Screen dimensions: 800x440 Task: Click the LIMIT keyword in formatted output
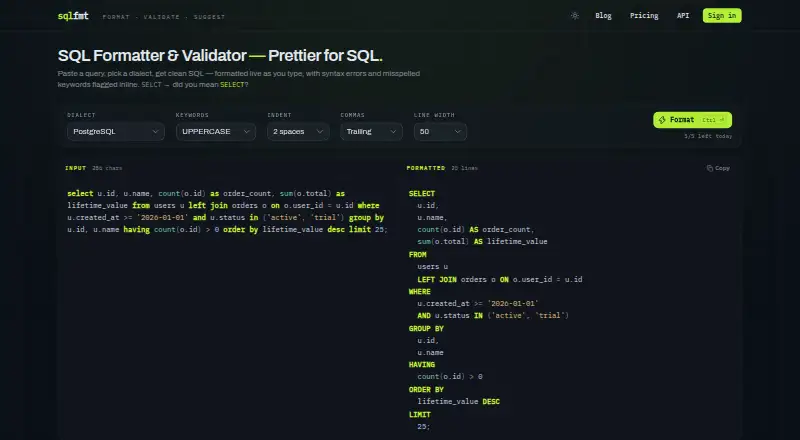[419, 414]
